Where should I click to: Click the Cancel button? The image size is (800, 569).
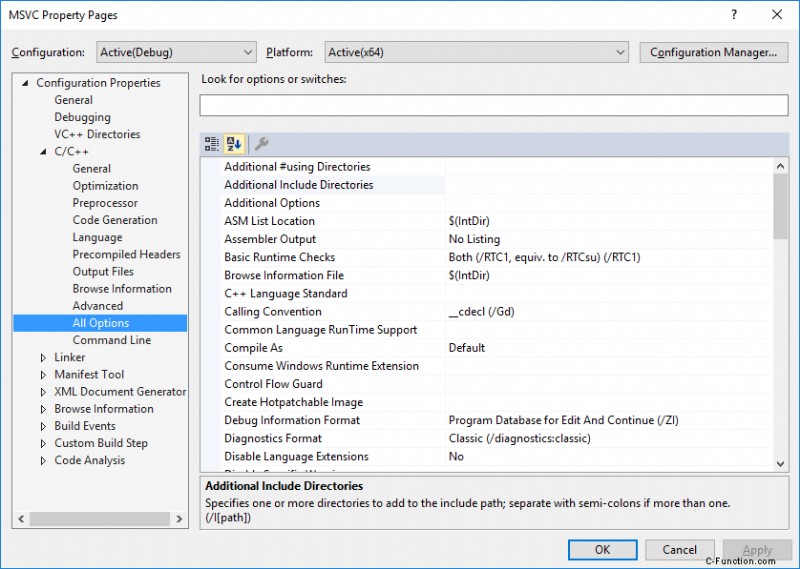coord(679,550)
